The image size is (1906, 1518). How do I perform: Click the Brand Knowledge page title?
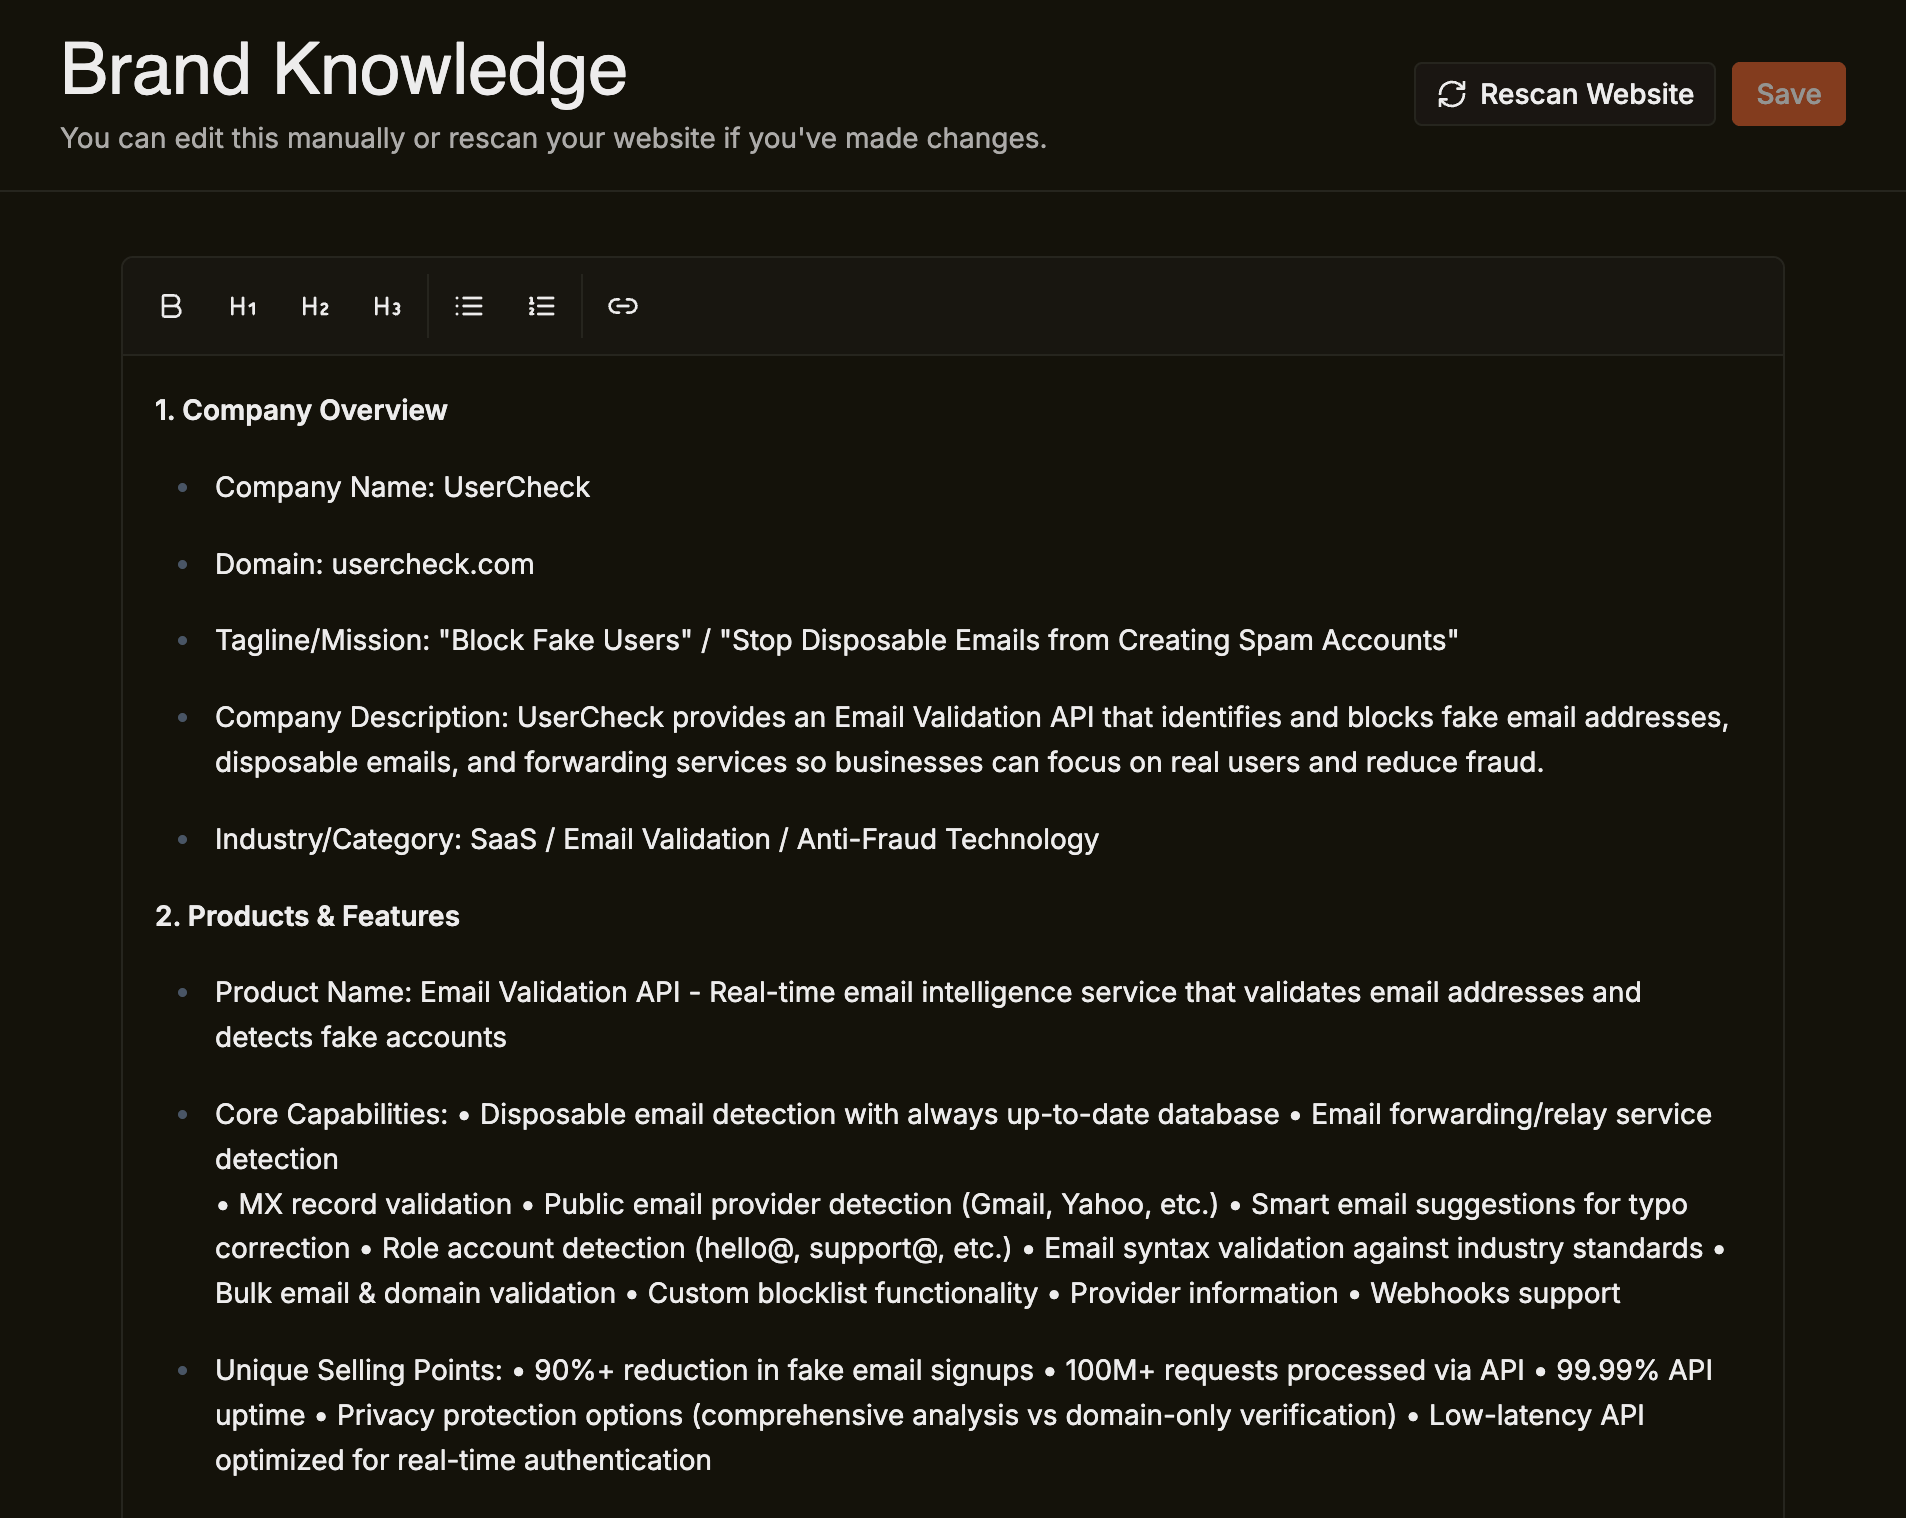[343, 68]
